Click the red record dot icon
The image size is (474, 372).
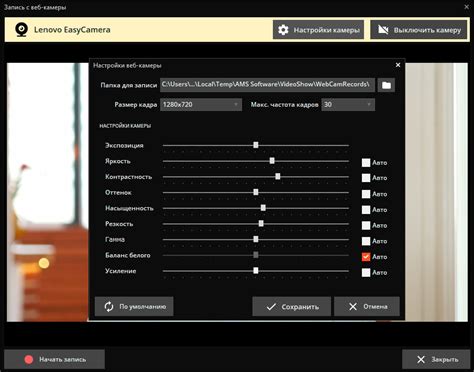point(29,359)
